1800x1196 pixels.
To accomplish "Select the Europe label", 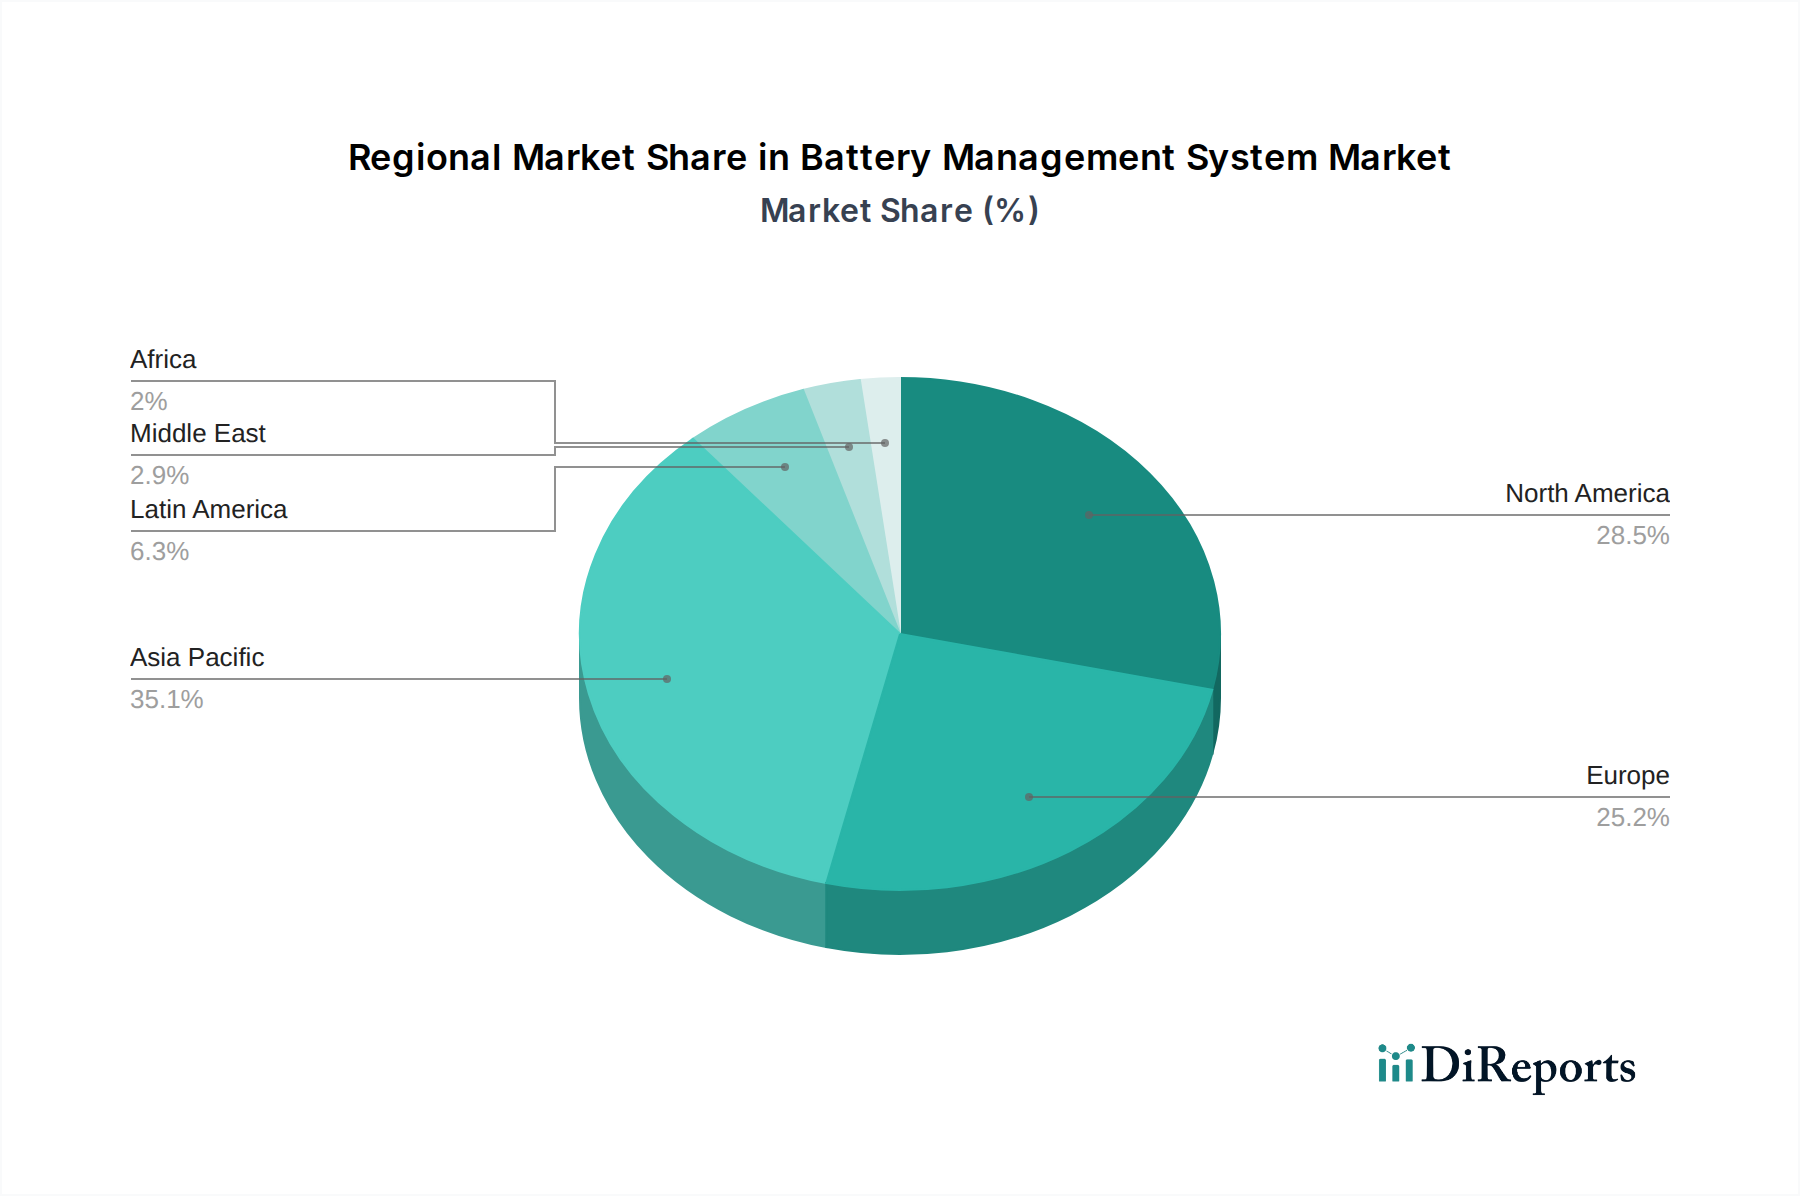I will tap(1626, 775).
